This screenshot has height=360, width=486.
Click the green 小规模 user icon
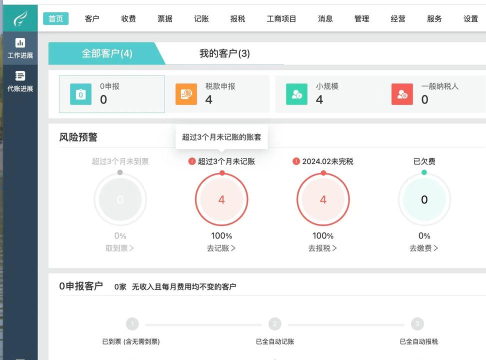tap(296, 94)
